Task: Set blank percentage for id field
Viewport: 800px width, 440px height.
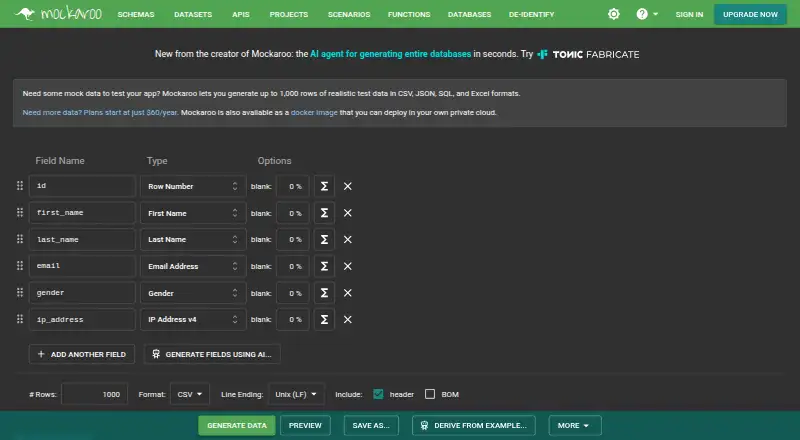Action: 292,186
